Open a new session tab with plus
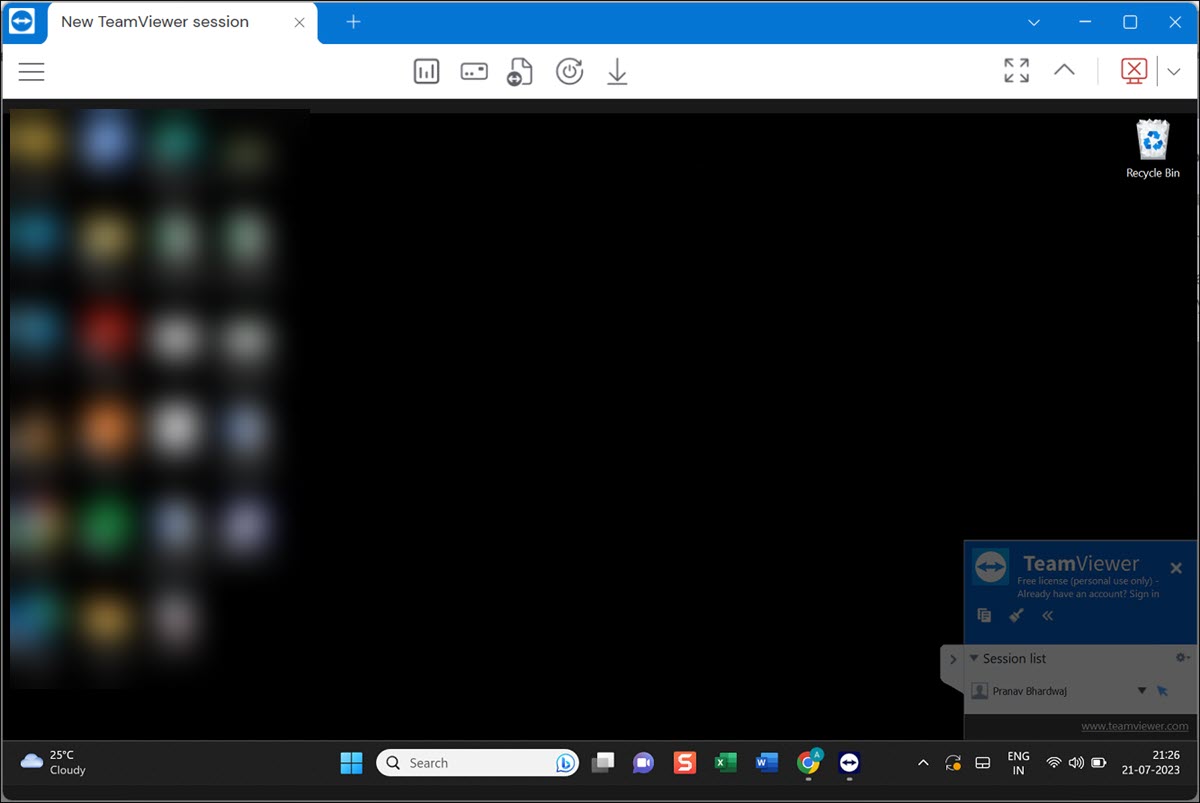The width and height of the screenshot is (1200, 803). (352, 22)
